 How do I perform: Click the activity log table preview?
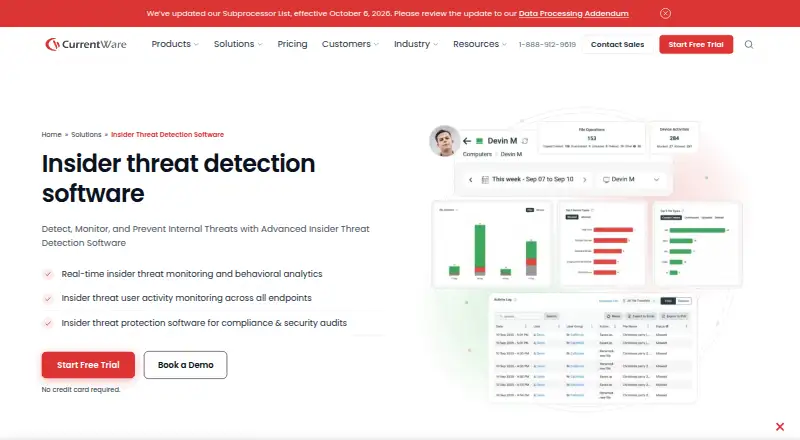point(592,348)
